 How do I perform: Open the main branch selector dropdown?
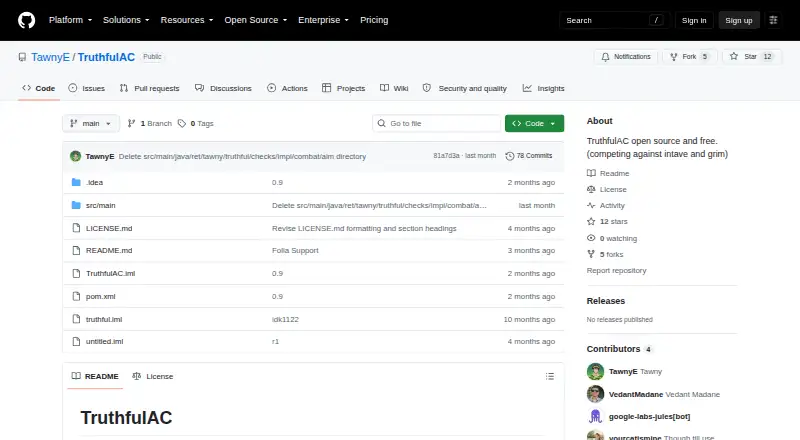pyautogui.click(x=91, y=124)
